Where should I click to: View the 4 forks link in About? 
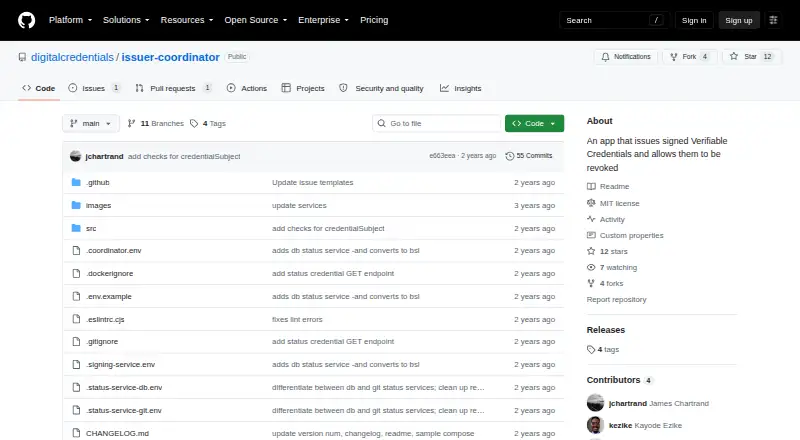pos(605,283)
